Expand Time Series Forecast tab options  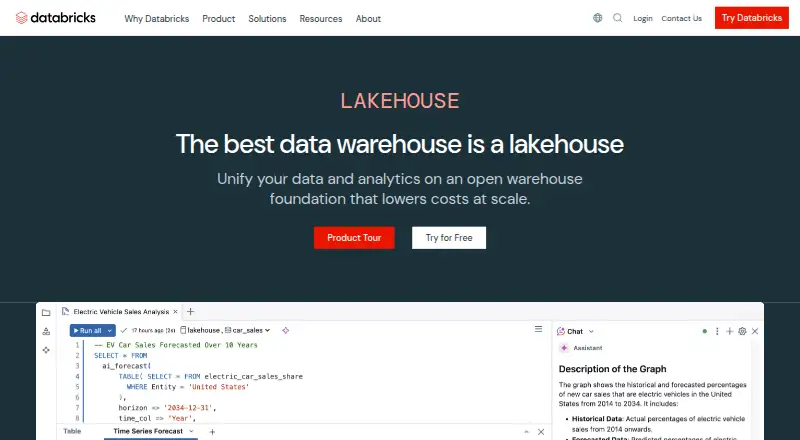[x=191, y=431]
